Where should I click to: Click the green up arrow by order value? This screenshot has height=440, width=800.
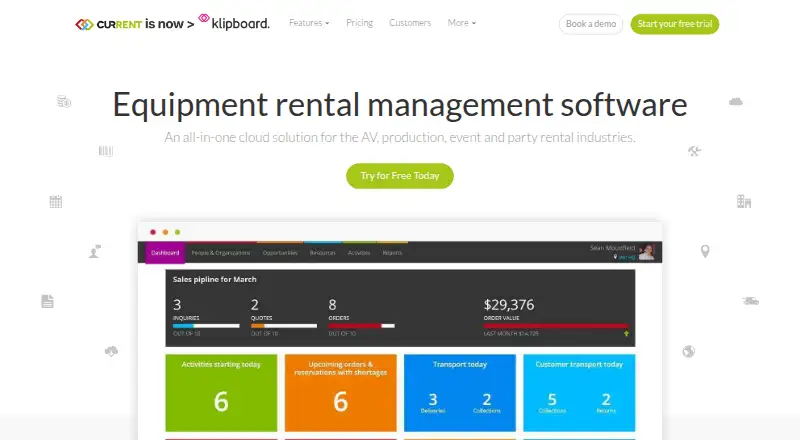click(626, 333)
